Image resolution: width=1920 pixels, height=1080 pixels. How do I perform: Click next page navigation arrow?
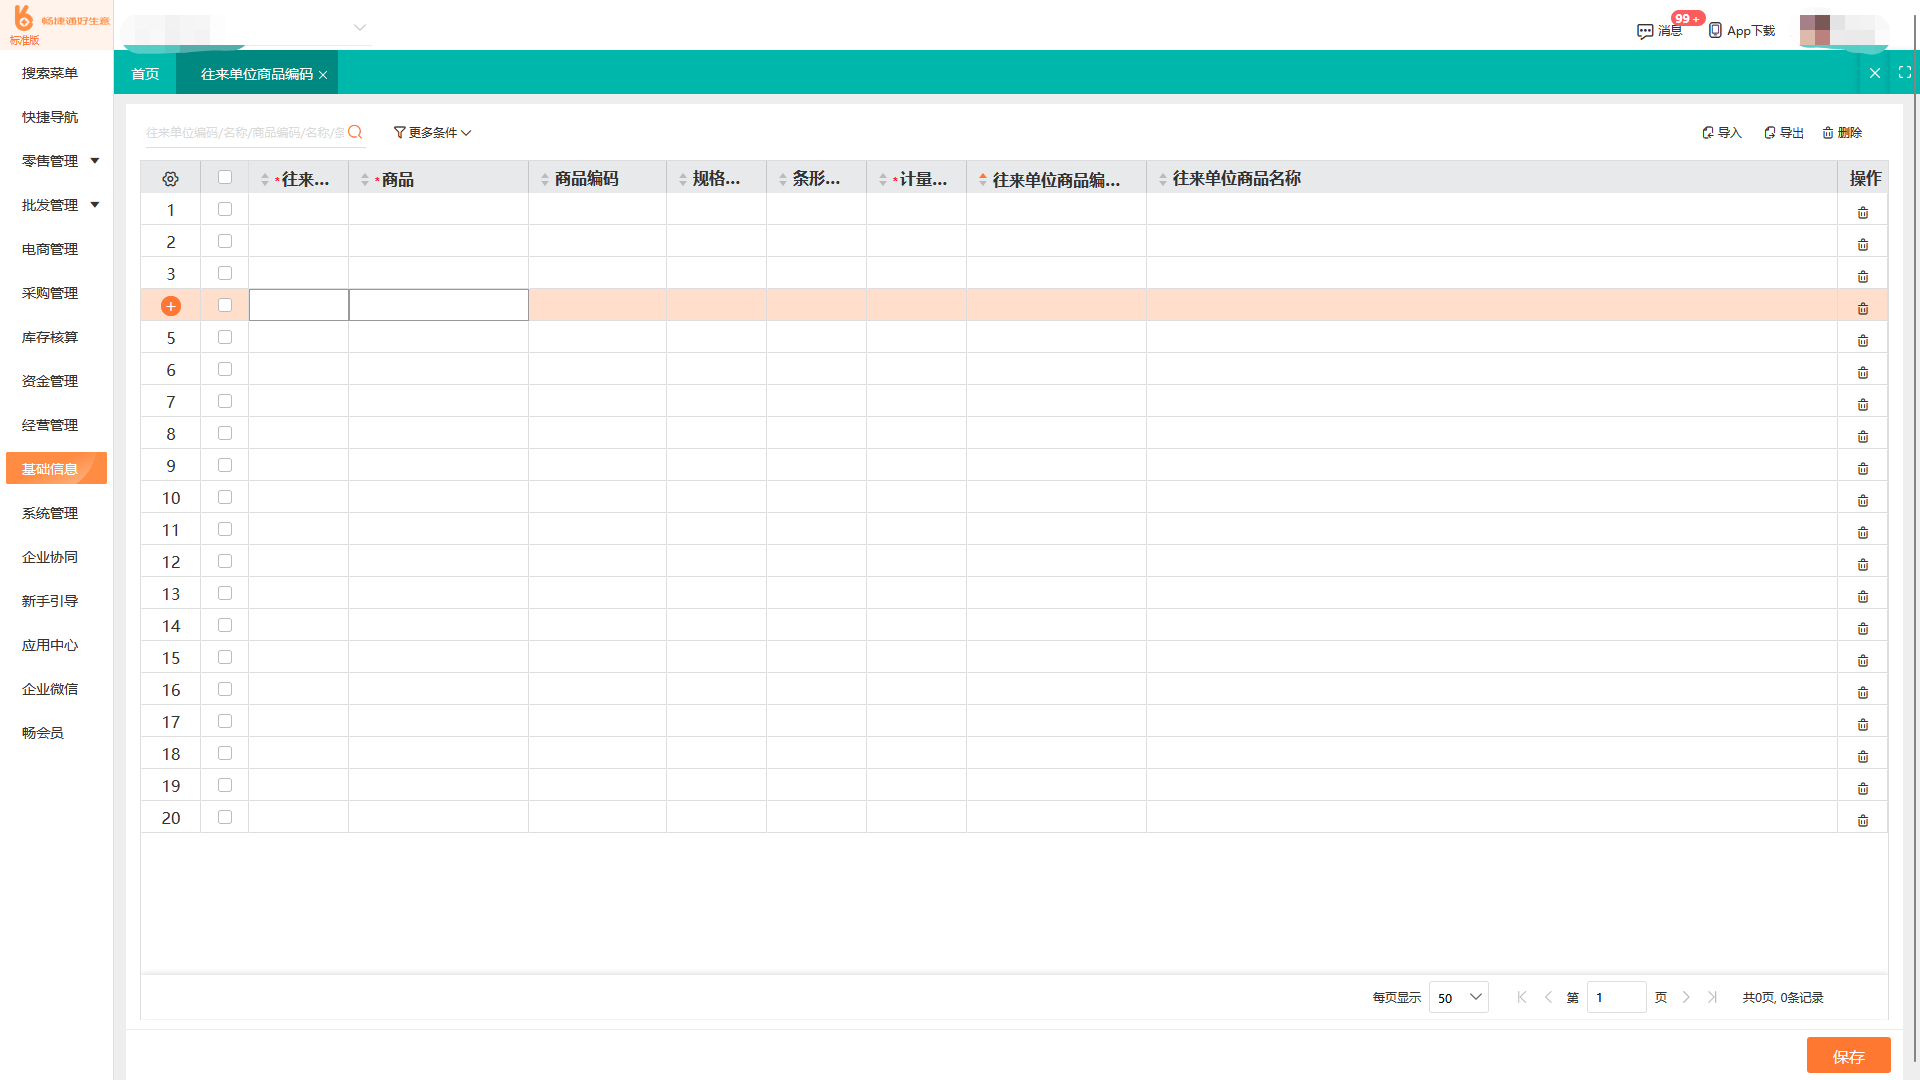1689,997
